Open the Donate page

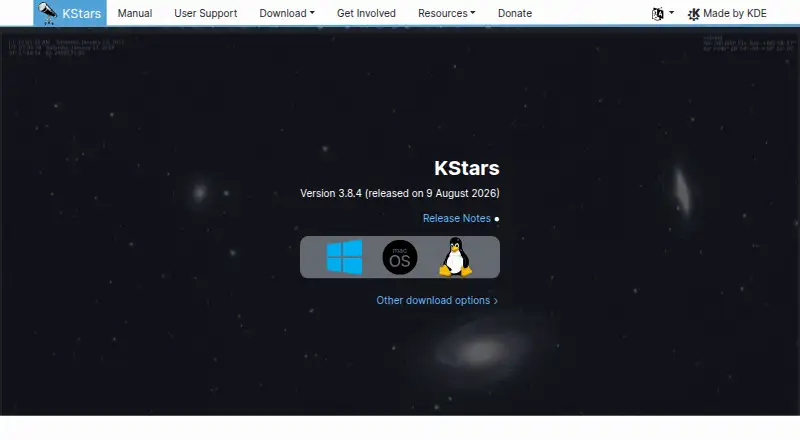(x=515, y=13)
